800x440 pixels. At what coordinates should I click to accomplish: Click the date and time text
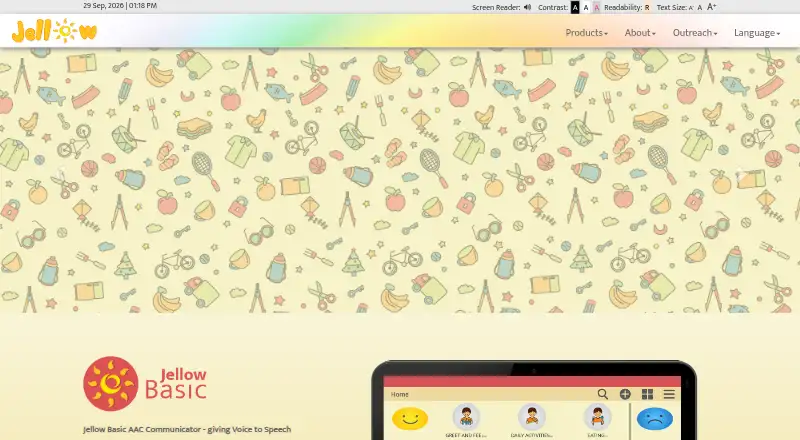(120, 6)
